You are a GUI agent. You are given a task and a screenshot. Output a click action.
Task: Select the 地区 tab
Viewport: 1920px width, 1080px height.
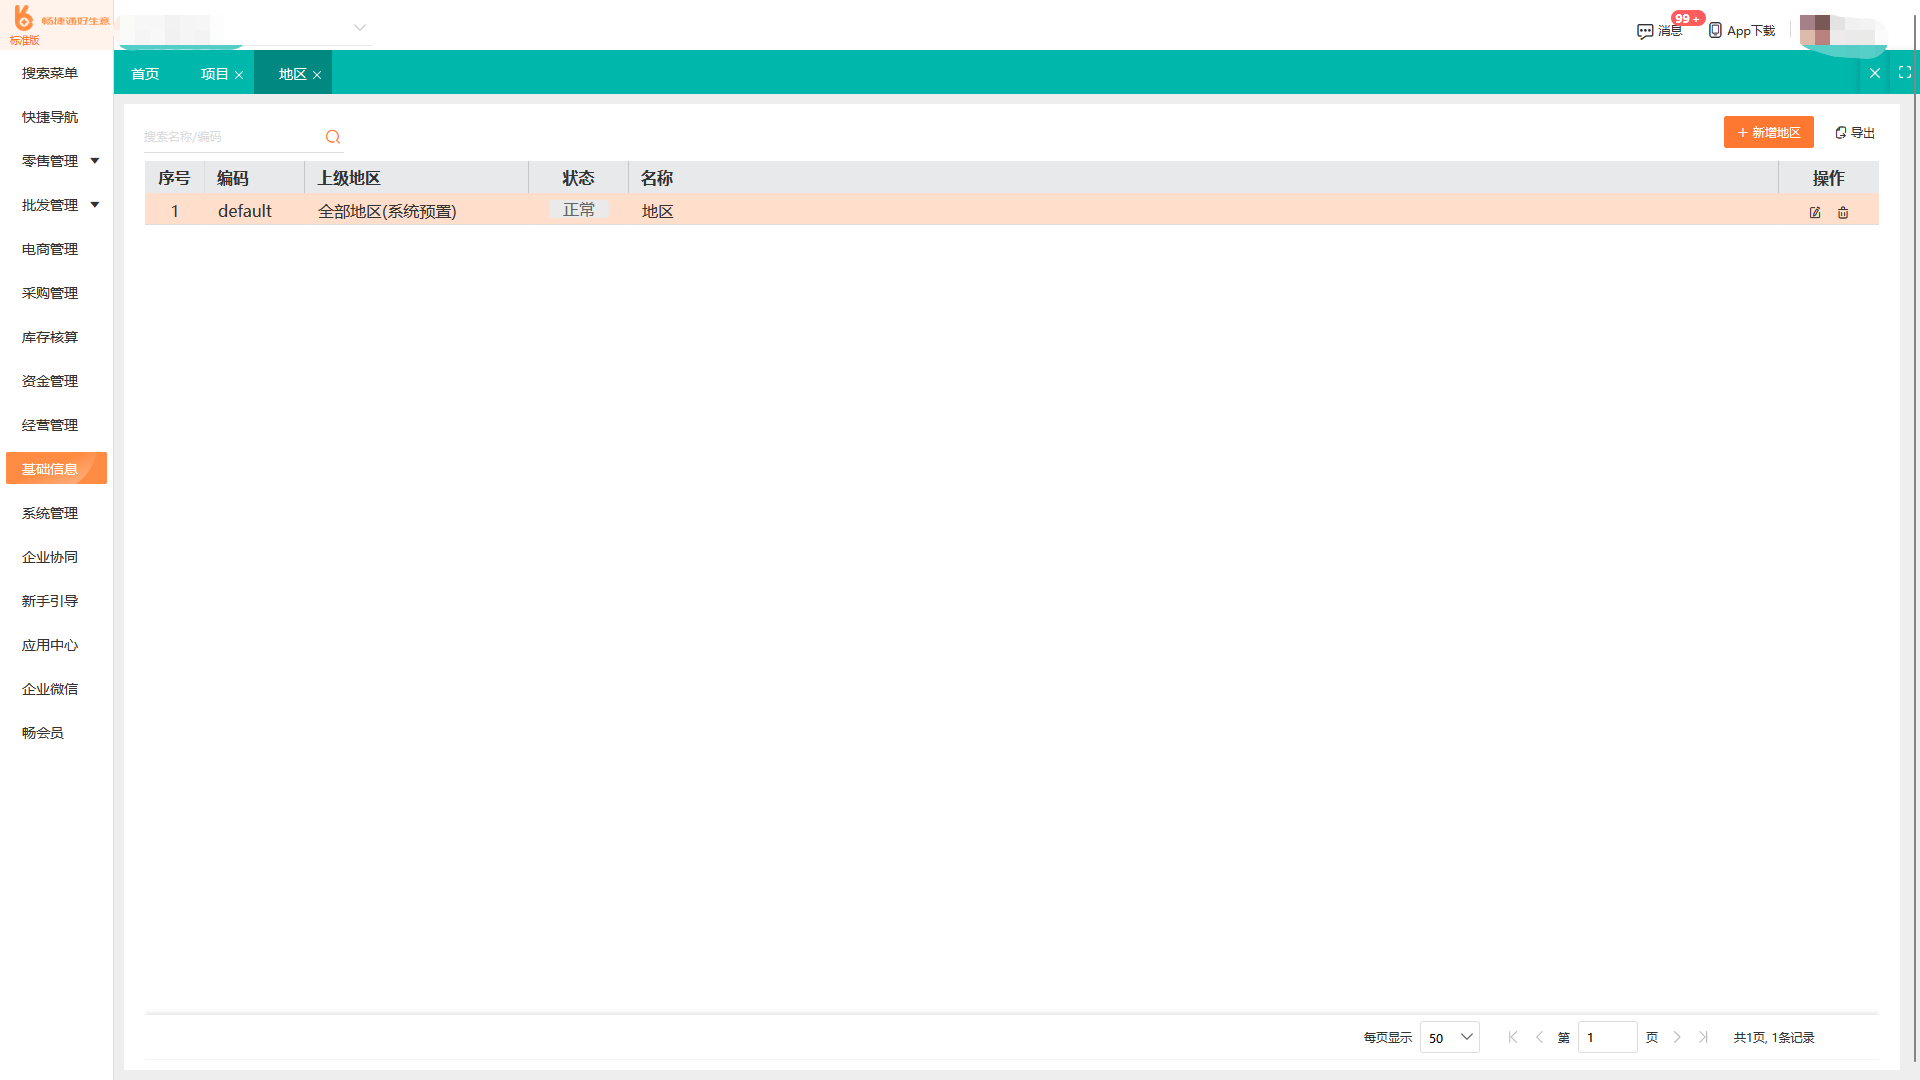click(x=291, y=73)
